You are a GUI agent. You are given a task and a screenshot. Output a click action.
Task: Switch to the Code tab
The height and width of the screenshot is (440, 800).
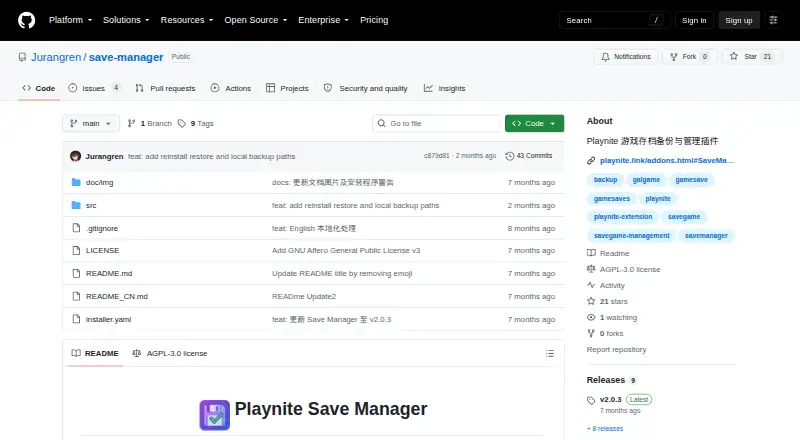tap(39, 88)
